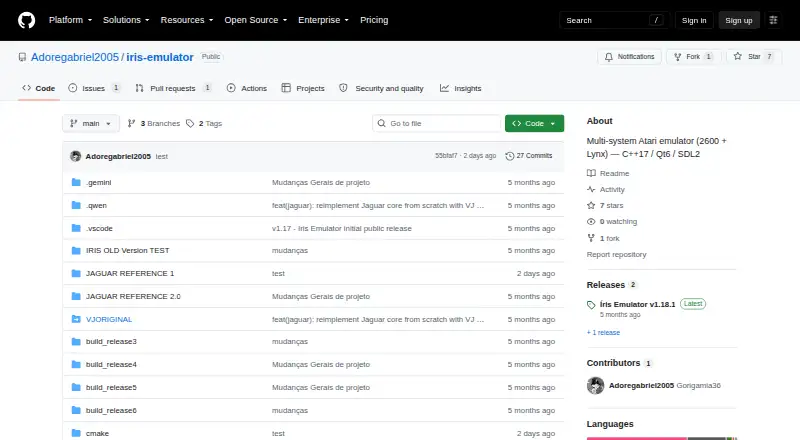Open the Pull requests tab
This screenshot has height=440, width=800.
click(x=173, y=88)
